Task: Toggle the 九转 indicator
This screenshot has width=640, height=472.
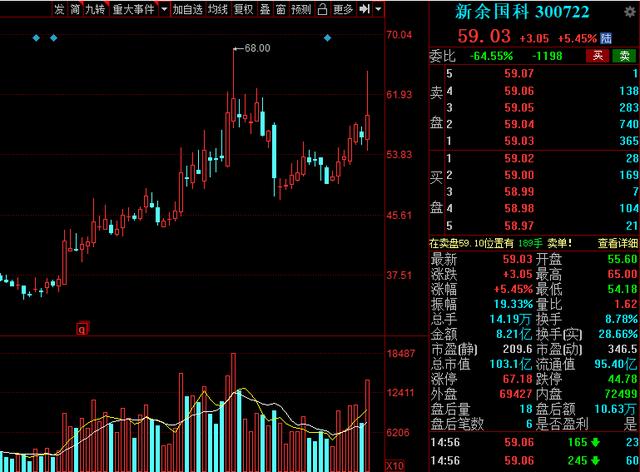Action: (x=94, y=10)
